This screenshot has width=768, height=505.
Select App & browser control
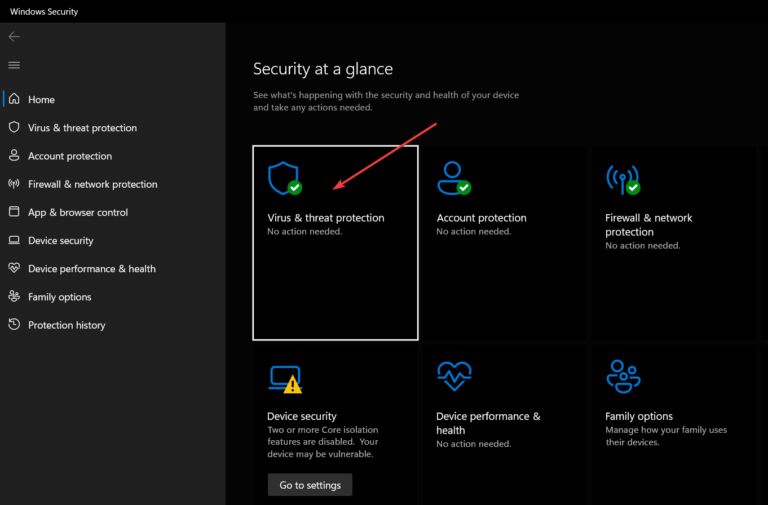[x=78, y=213]
